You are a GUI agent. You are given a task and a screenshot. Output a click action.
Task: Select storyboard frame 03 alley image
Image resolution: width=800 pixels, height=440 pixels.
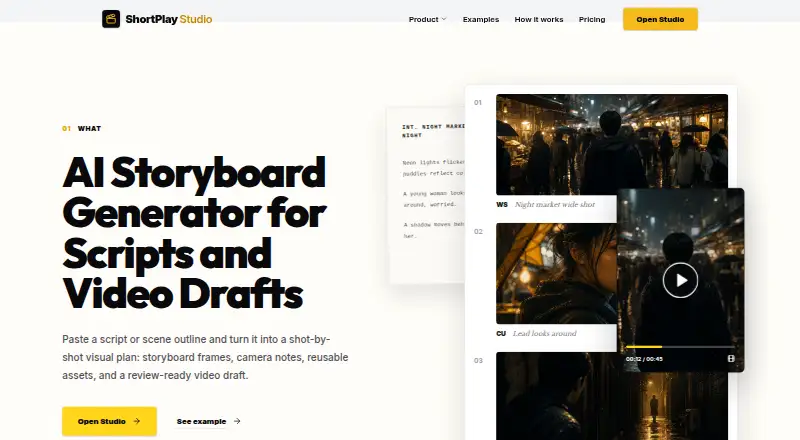click(x=612, y=396)
